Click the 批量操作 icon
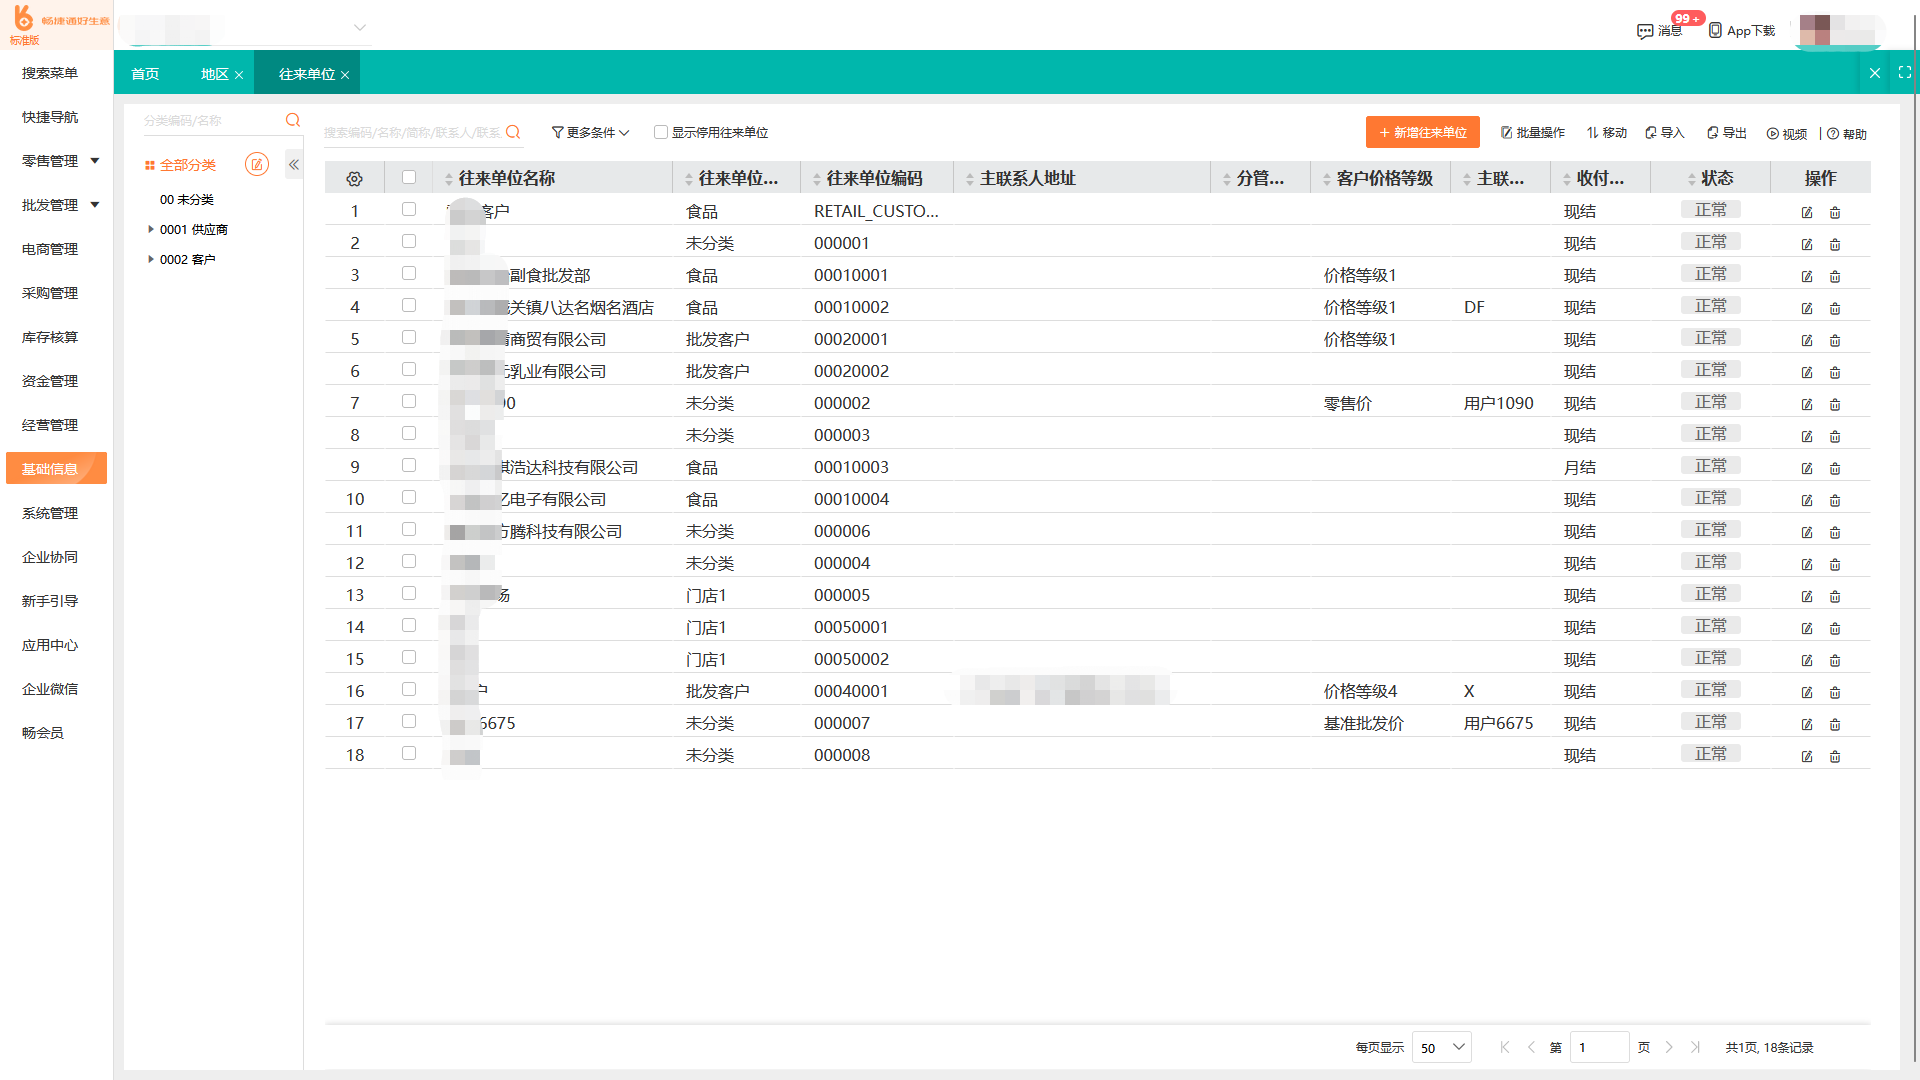Viewport: 1920px width, 1080px height. pos(1534,131)
